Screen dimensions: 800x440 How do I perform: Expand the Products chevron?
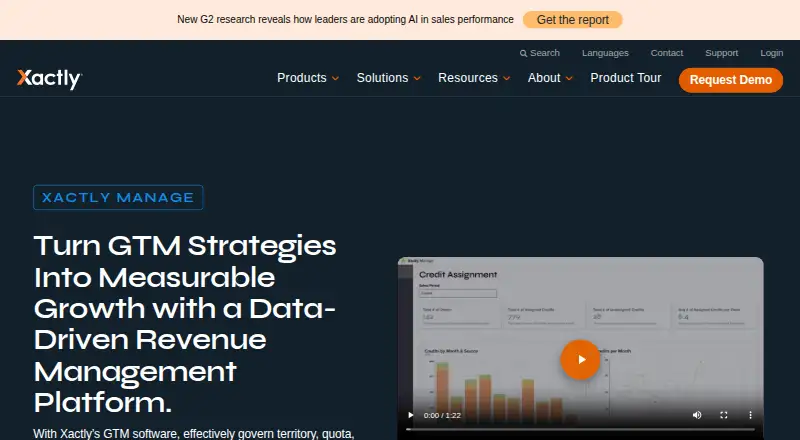(335, 79)
